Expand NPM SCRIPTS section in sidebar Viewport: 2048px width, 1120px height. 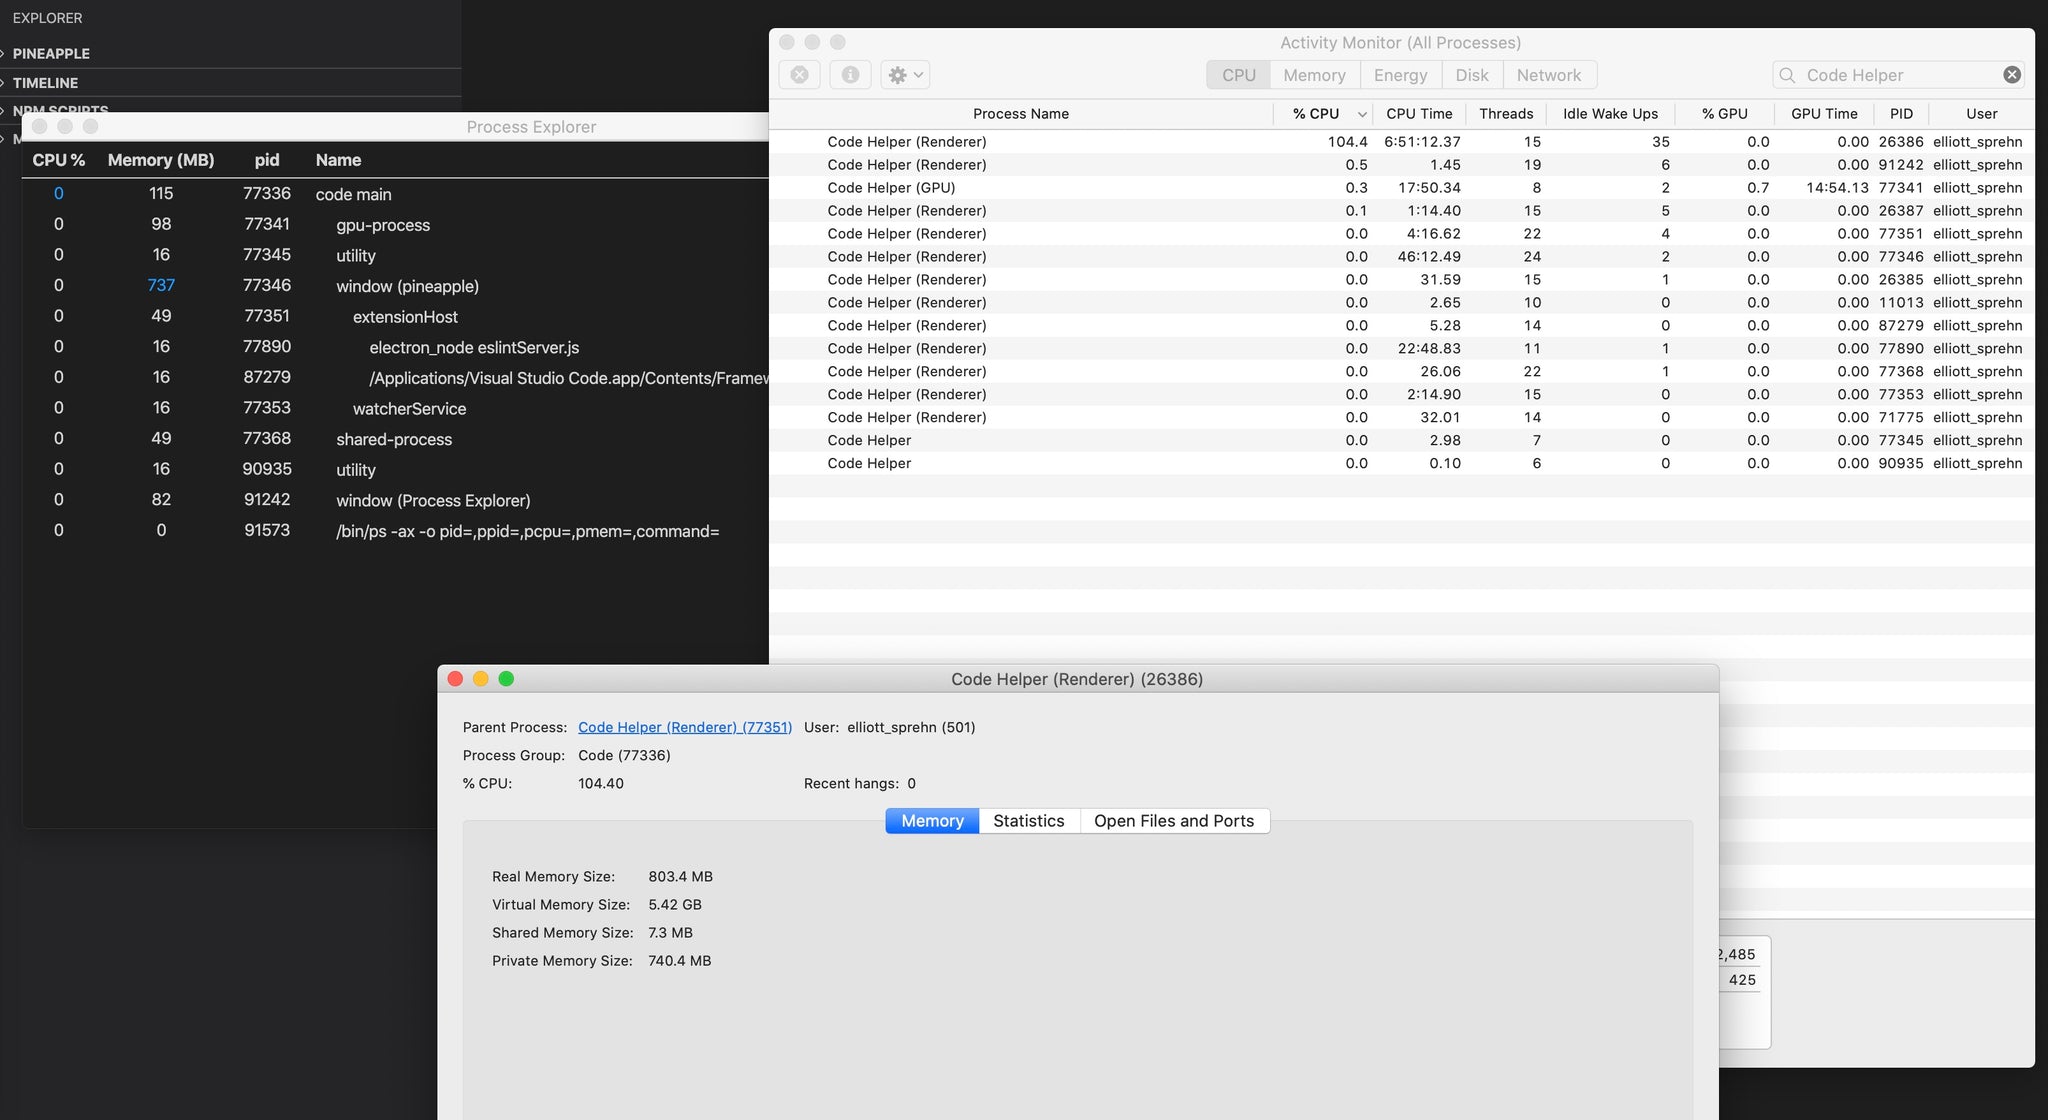click(10, 109)
